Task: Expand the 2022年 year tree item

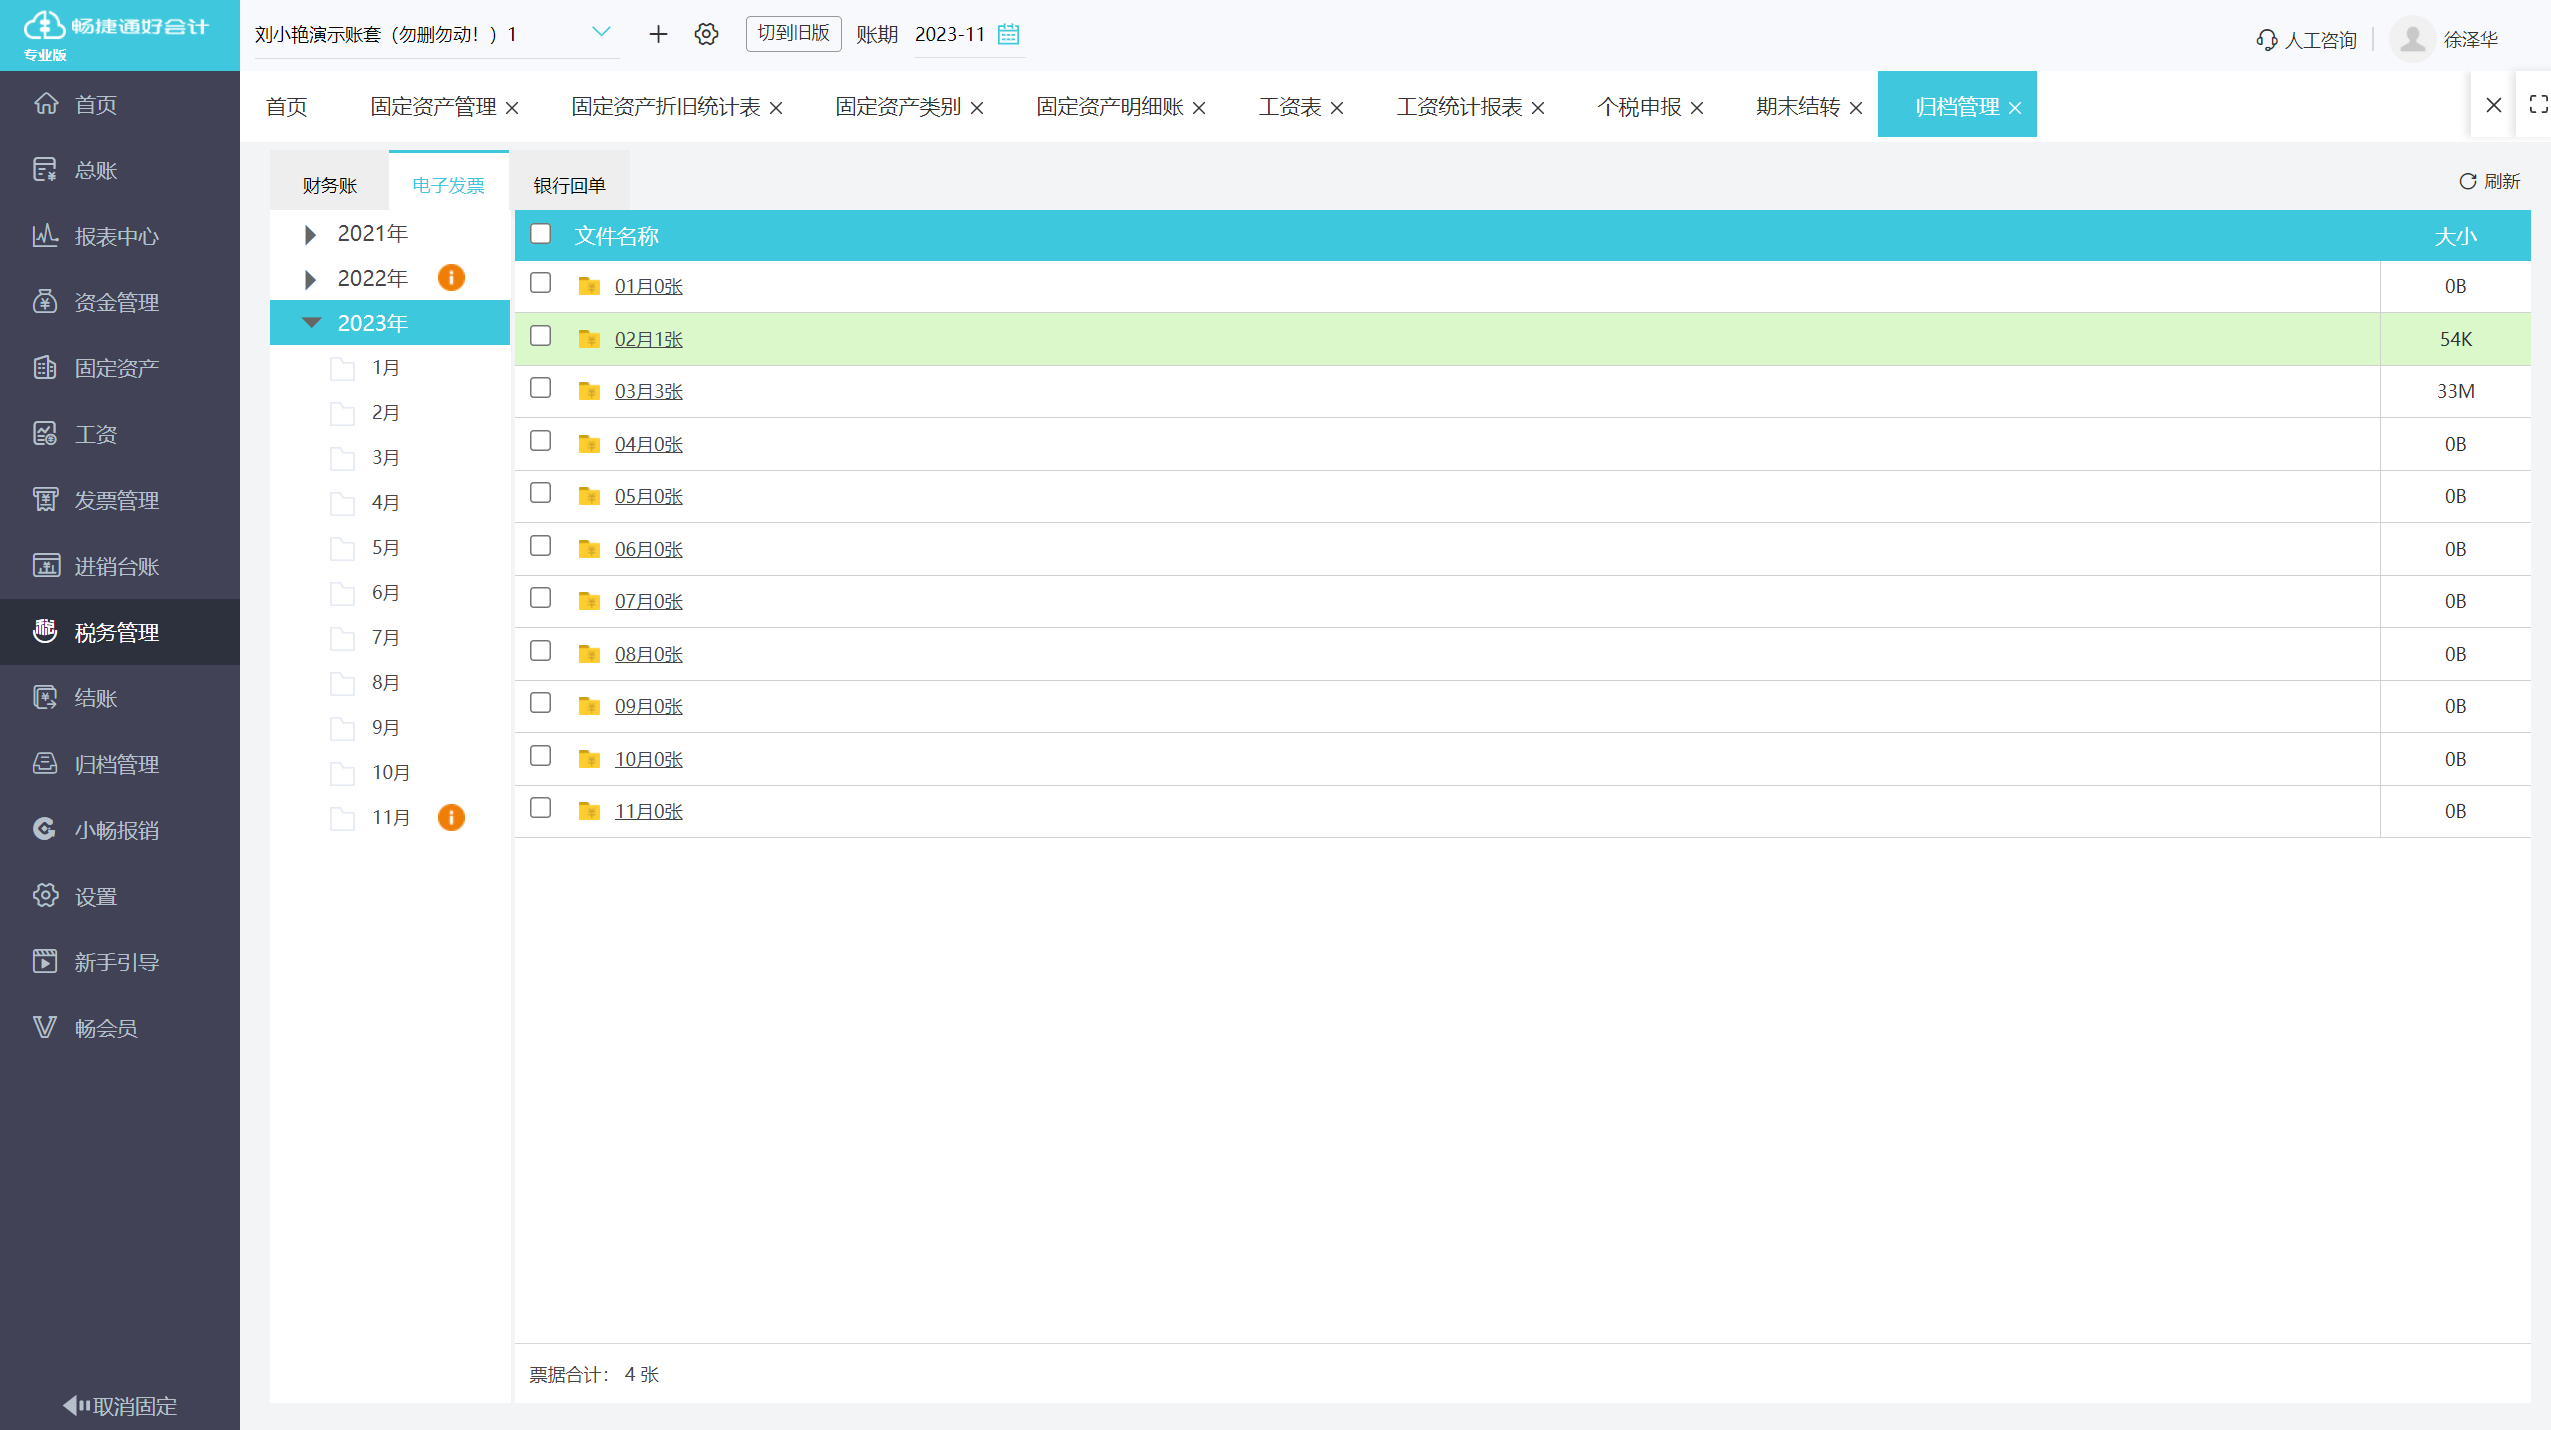Action: (308, 277)
